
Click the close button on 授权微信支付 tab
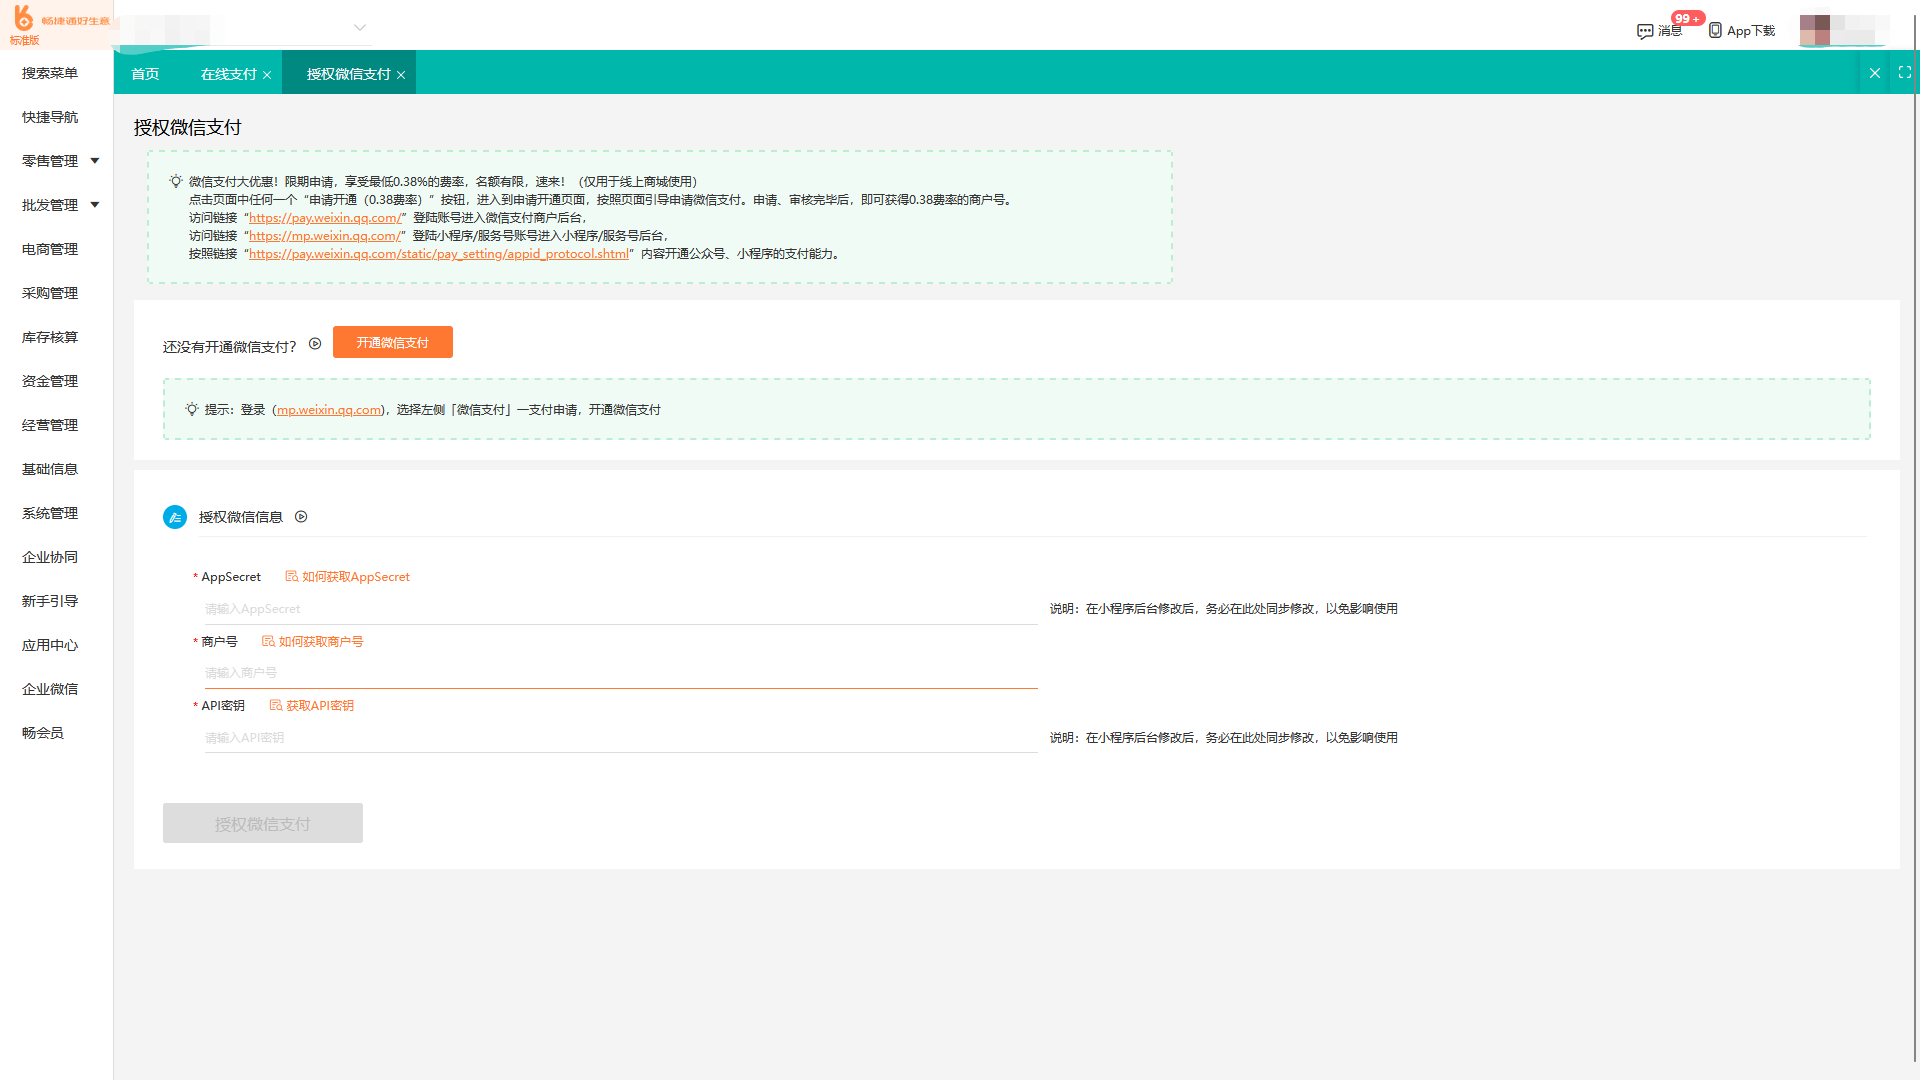coord(405,74)
